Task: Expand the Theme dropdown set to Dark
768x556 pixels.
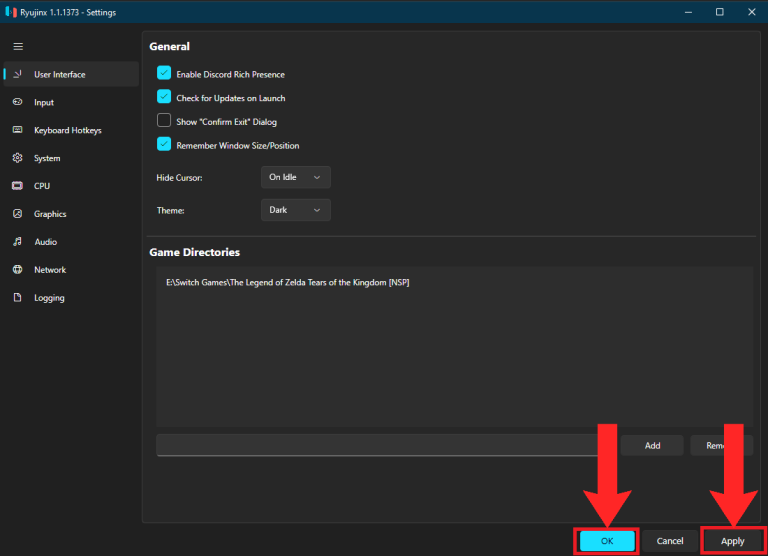Action: click(x=295, y=210)
